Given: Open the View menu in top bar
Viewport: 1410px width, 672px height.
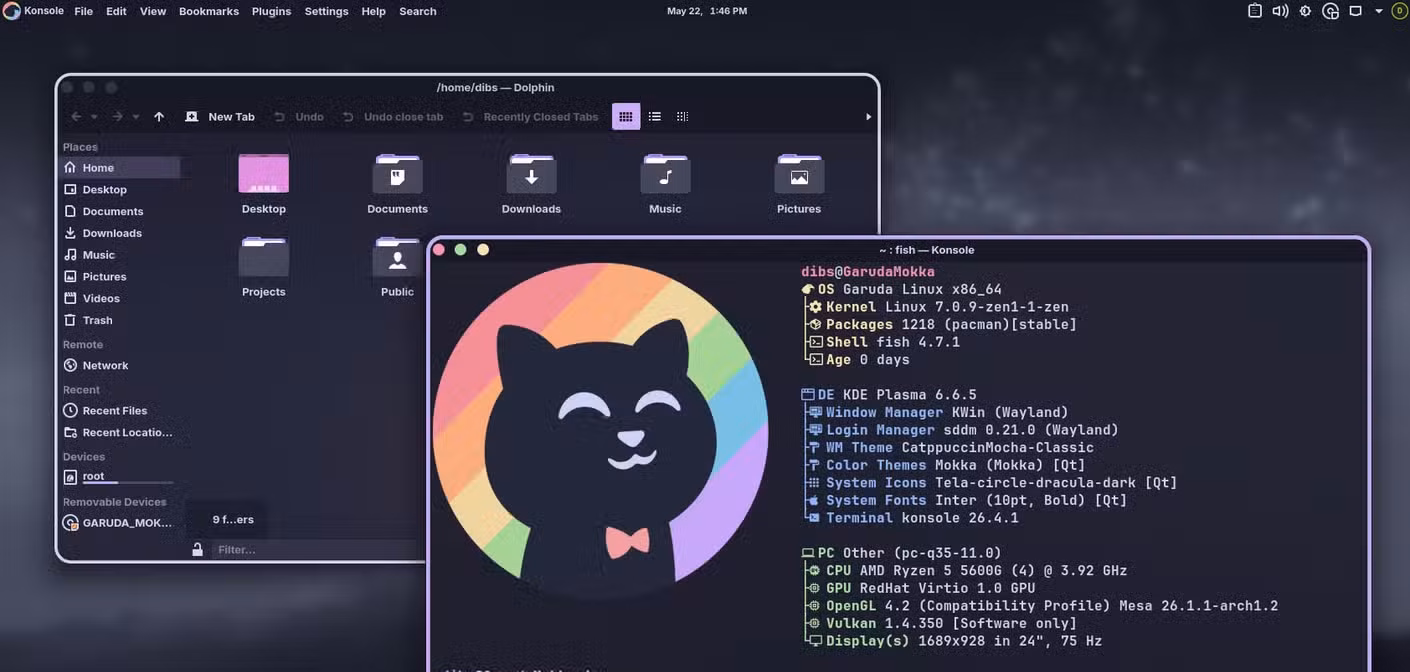Looking at the screenshot, I should 153,11.
